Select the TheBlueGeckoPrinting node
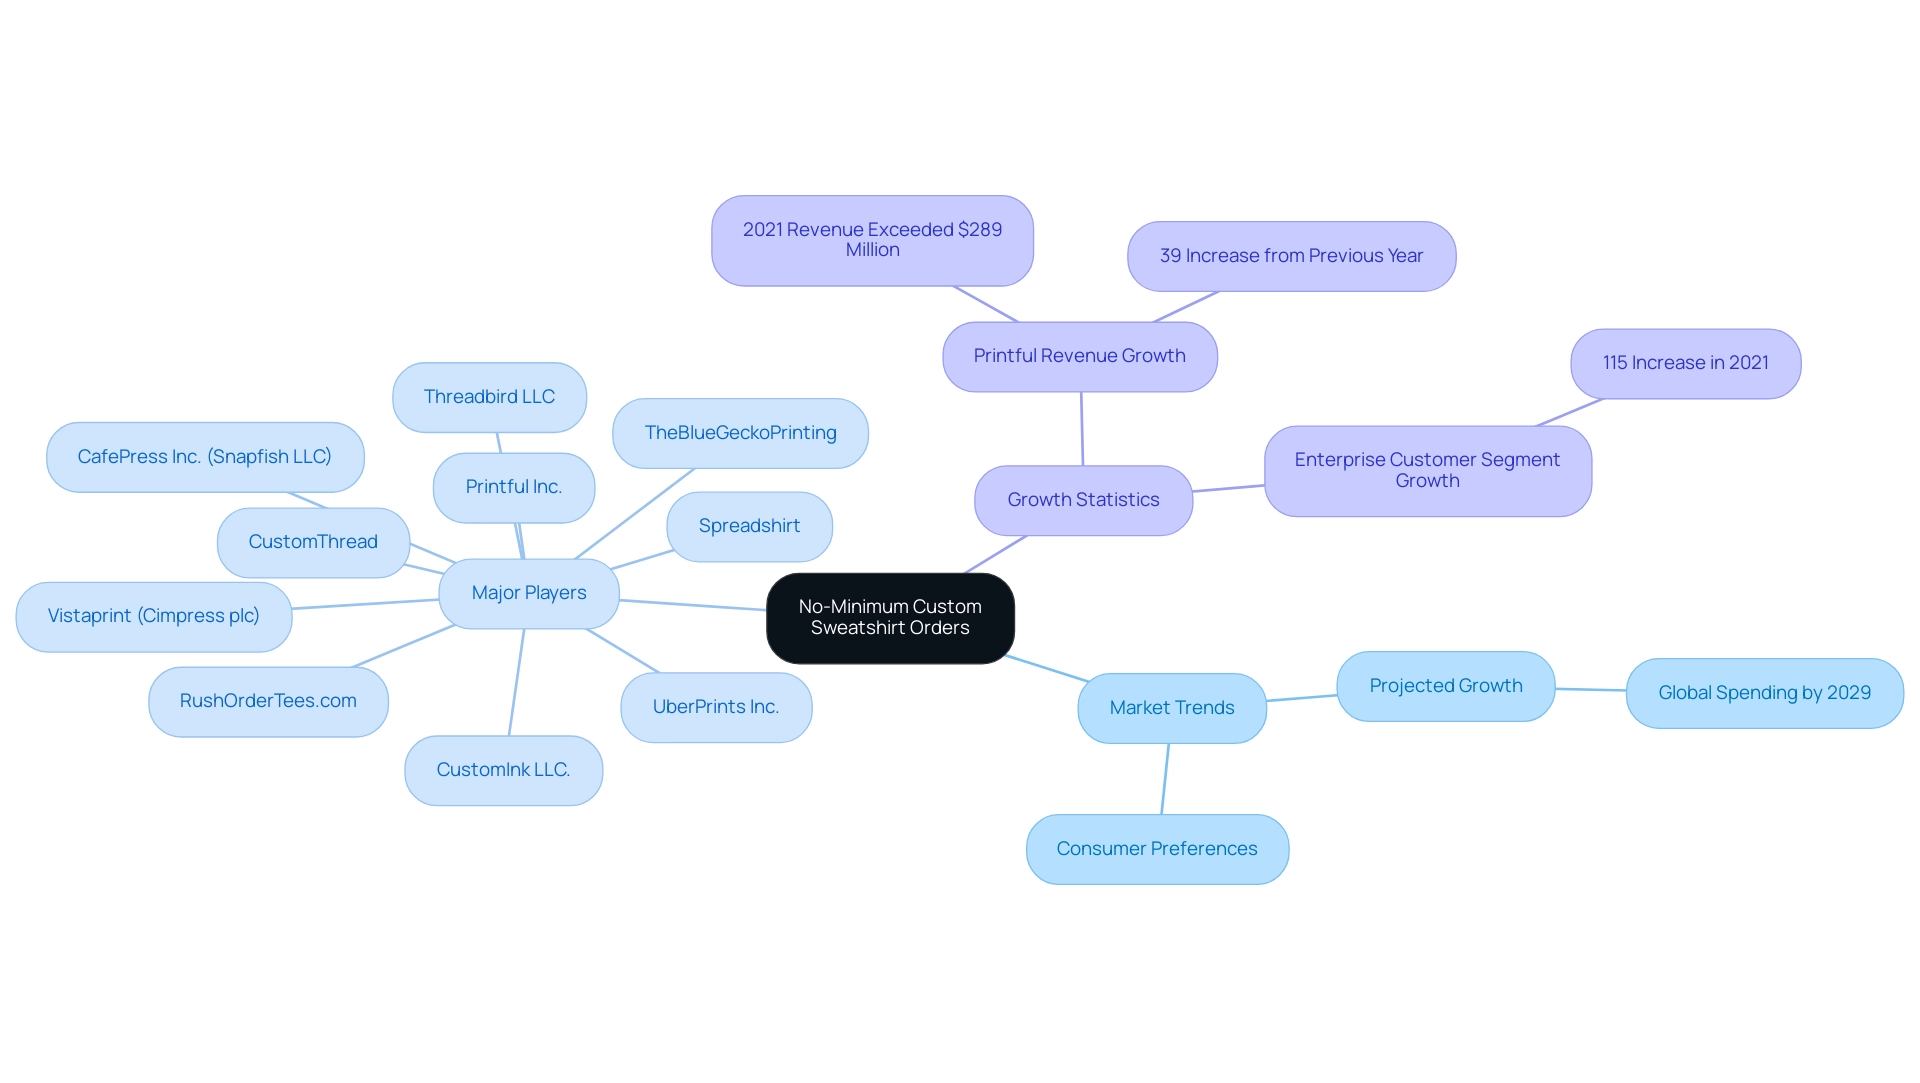 [x=740, y=431]
